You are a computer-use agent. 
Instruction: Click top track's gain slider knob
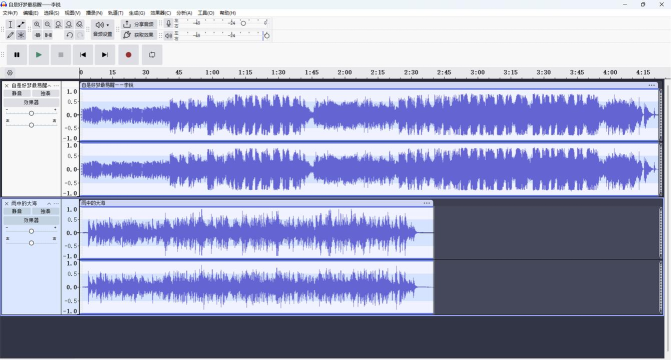tap(31, 113)
